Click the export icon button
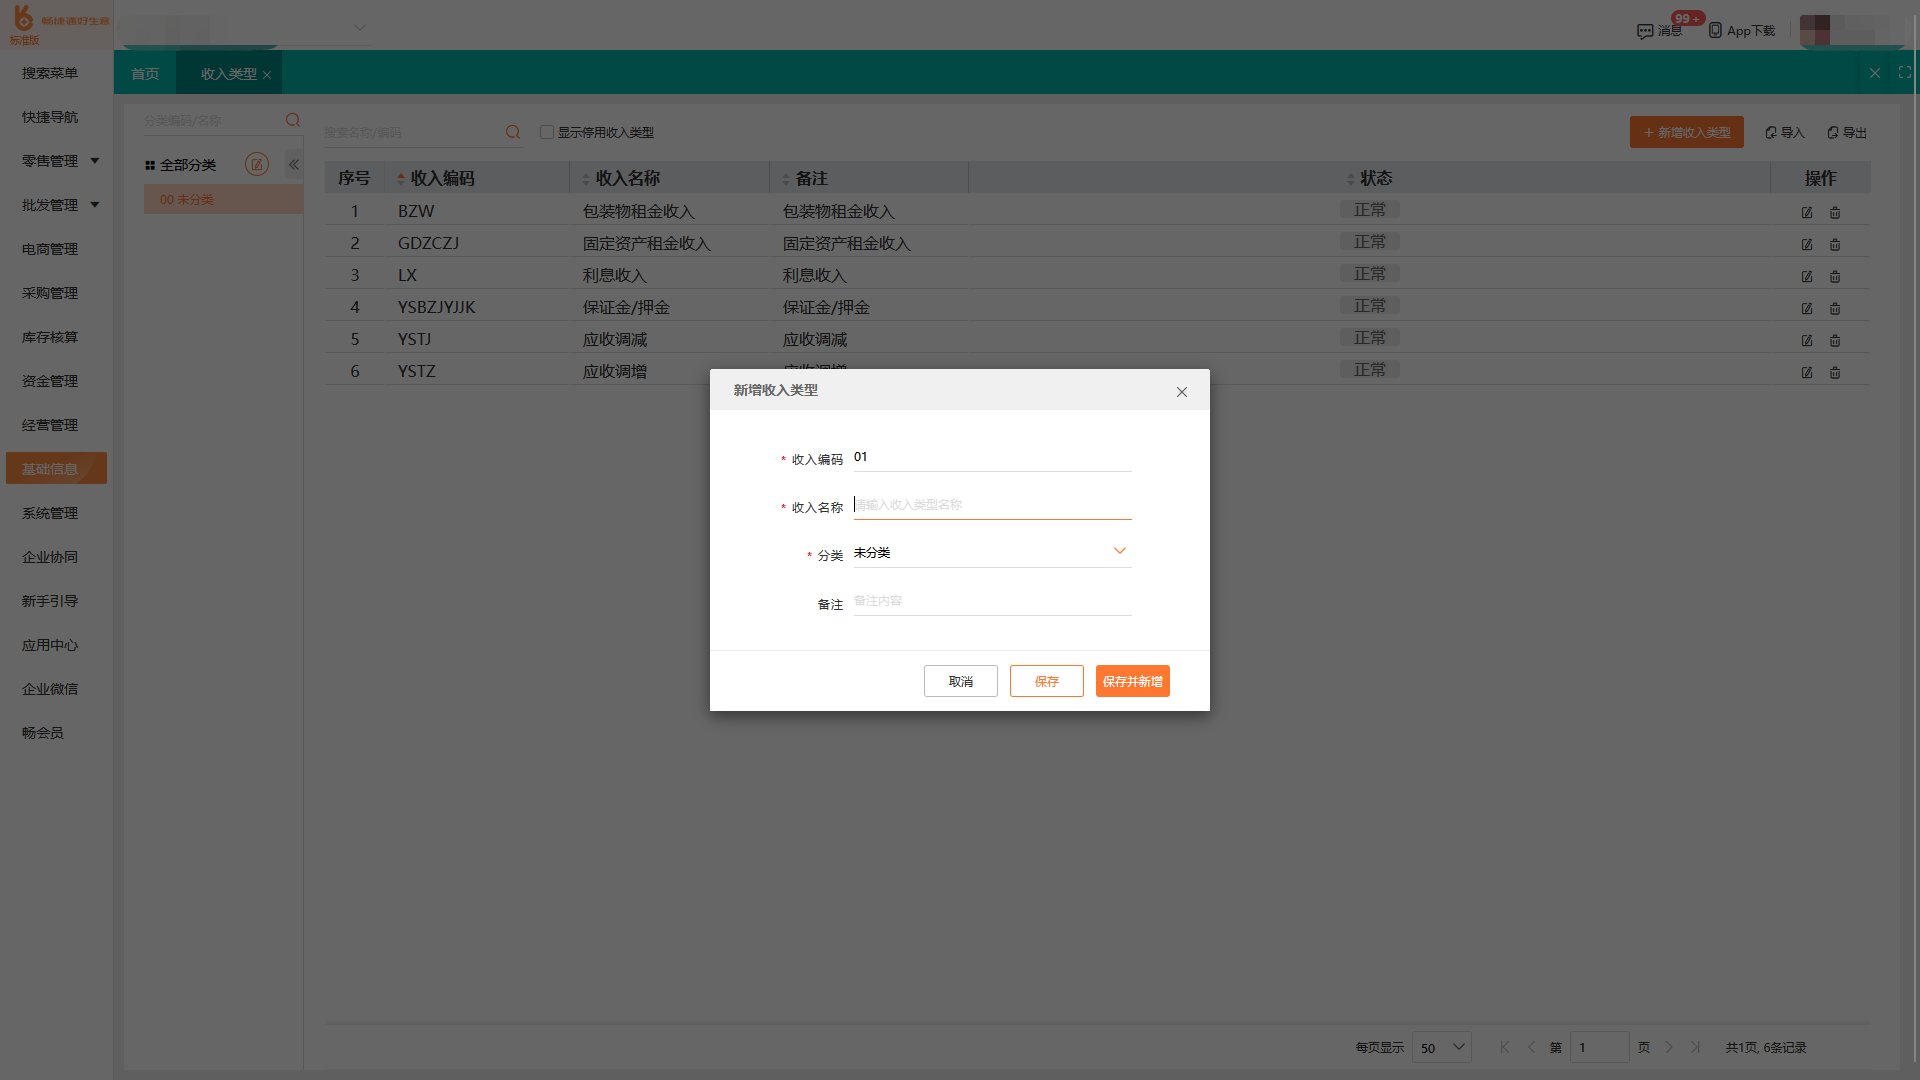This screenshot has width=1920, height=1080. pyautogui.click(x=1846, y=132)
